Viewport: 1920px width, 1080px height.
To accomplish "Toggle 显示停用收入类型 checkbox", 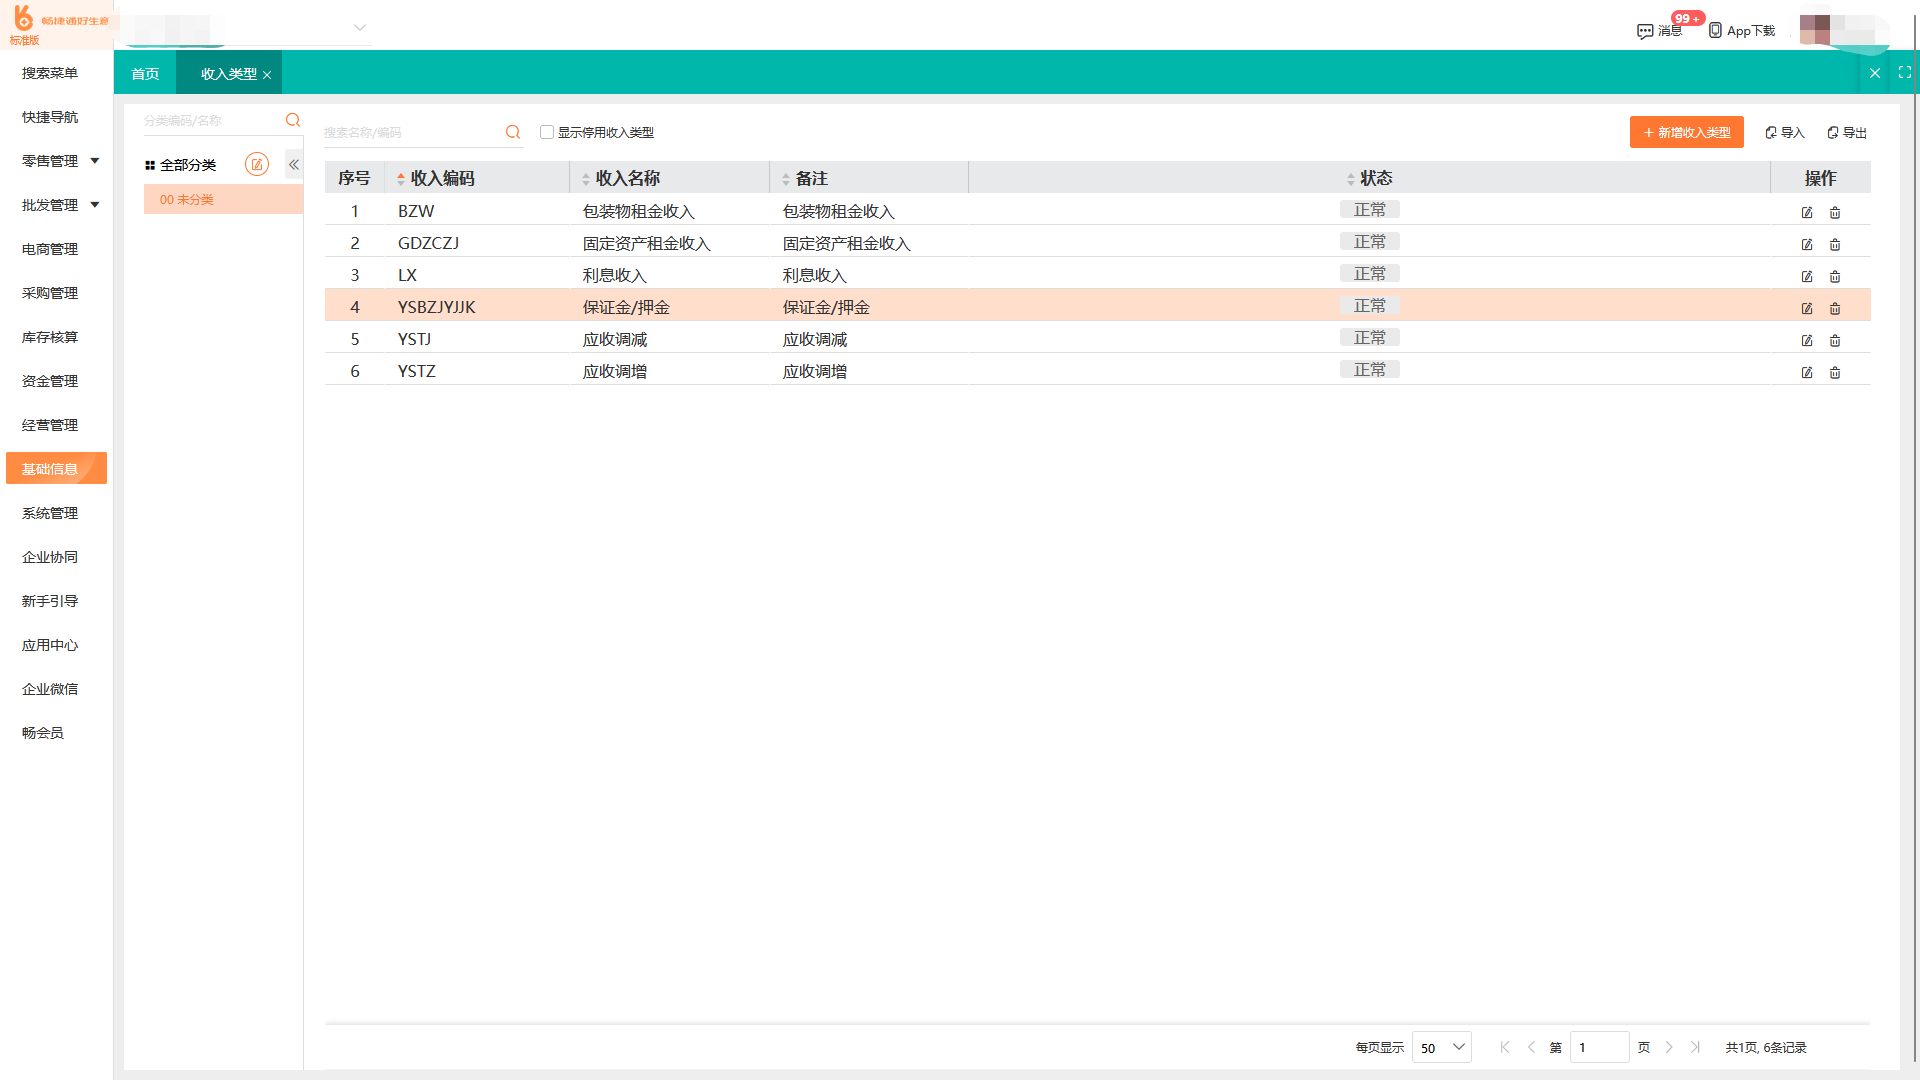I will [x=546, y=132].
